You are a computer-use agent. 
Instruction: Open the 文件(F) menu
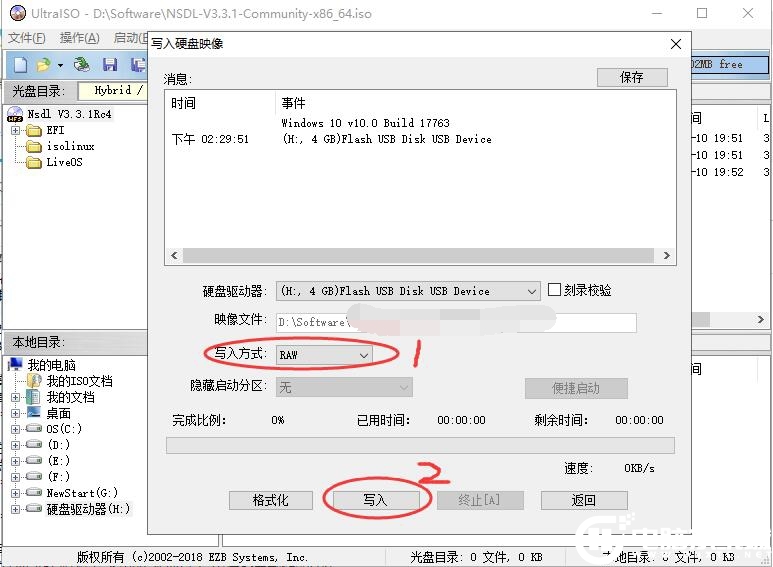coord(27,38)
